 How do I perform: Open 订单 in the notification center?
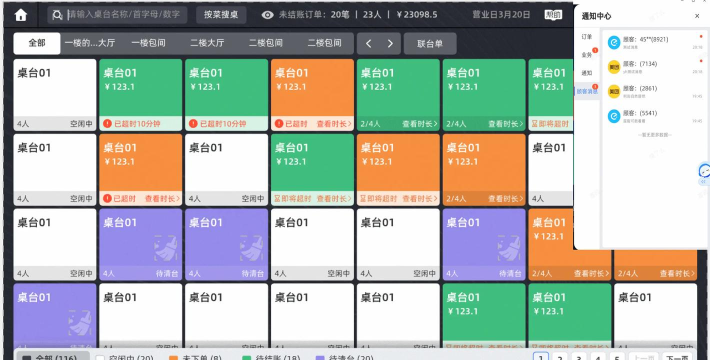pos(587,37)
